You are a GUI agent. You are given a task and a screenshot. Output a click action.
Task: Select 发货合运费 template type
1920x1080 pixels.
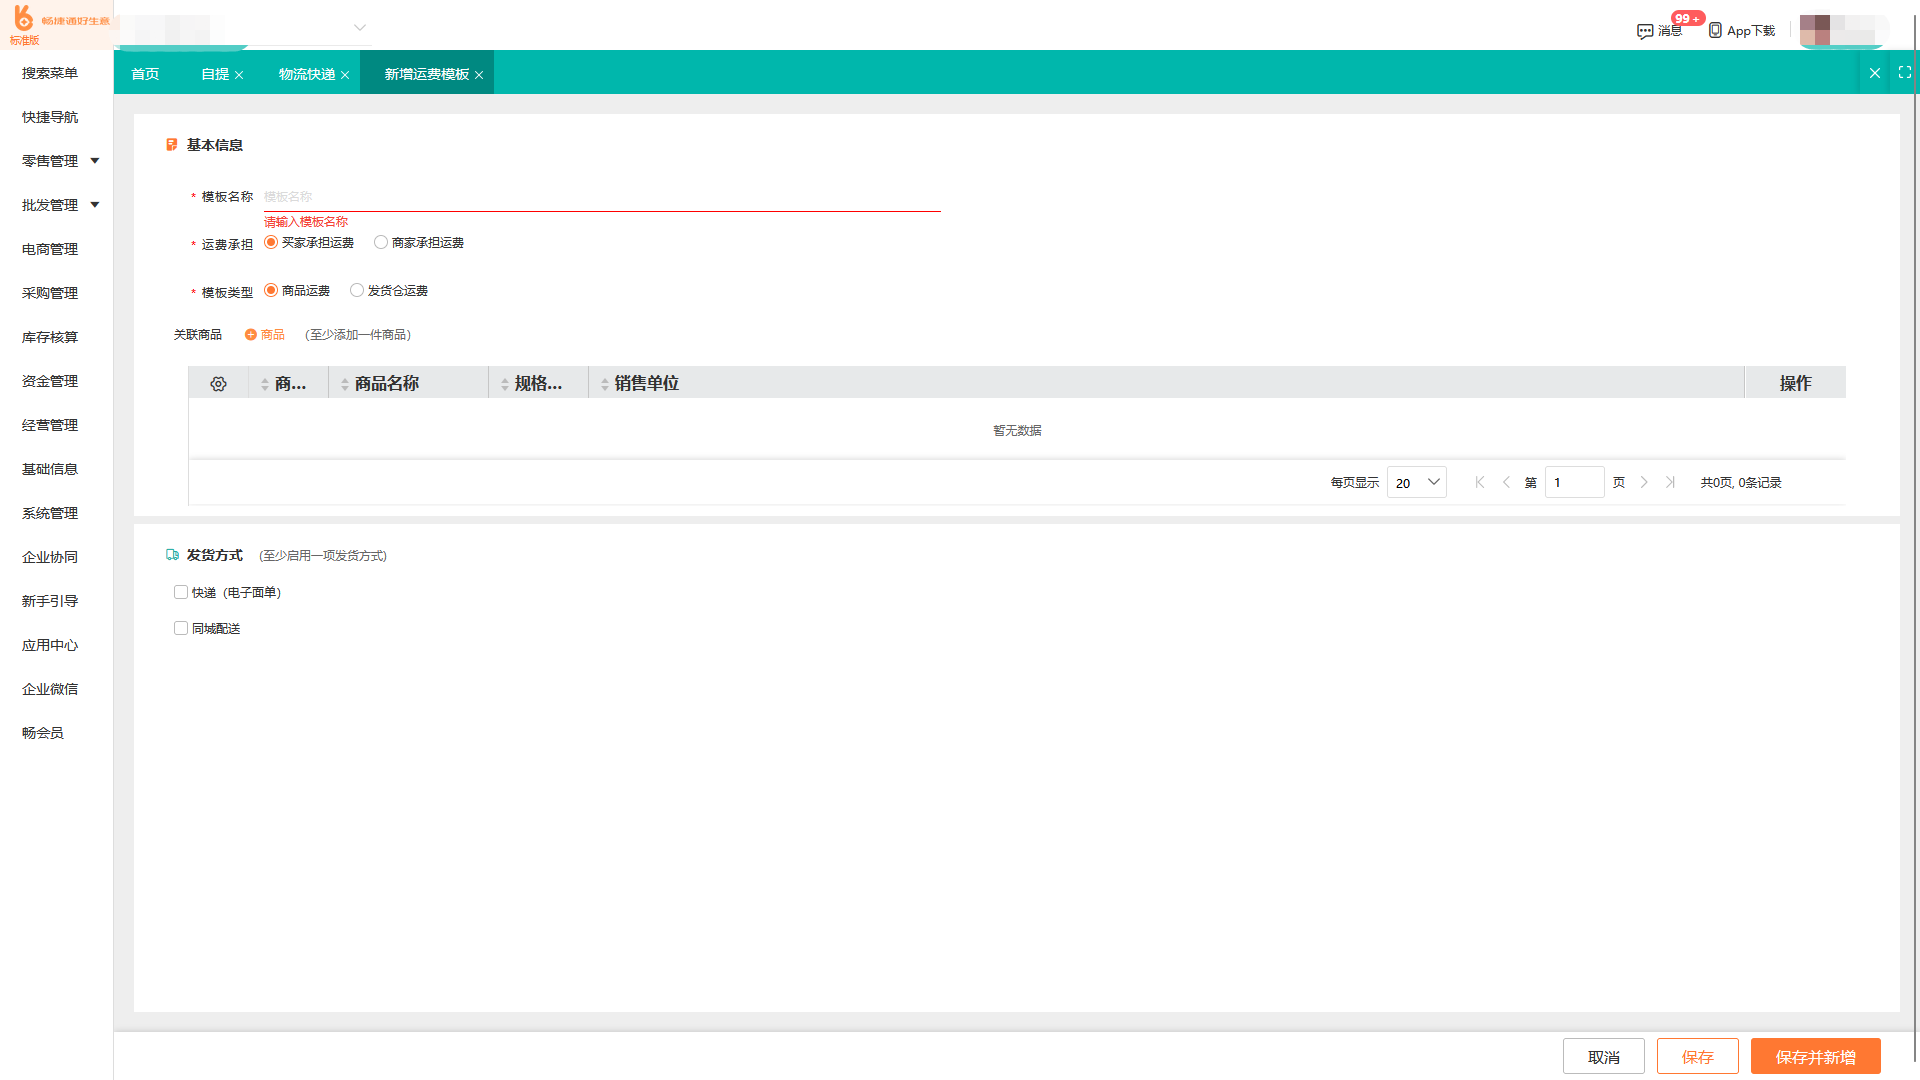tap(356, 290)
